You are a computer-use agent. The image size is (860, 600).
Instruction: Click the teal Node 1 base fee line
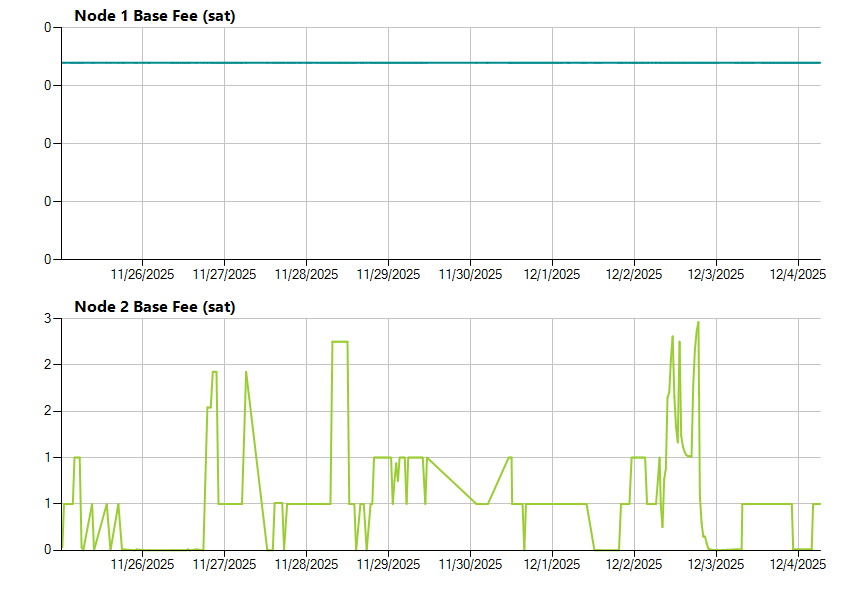[x=440, y=63]
